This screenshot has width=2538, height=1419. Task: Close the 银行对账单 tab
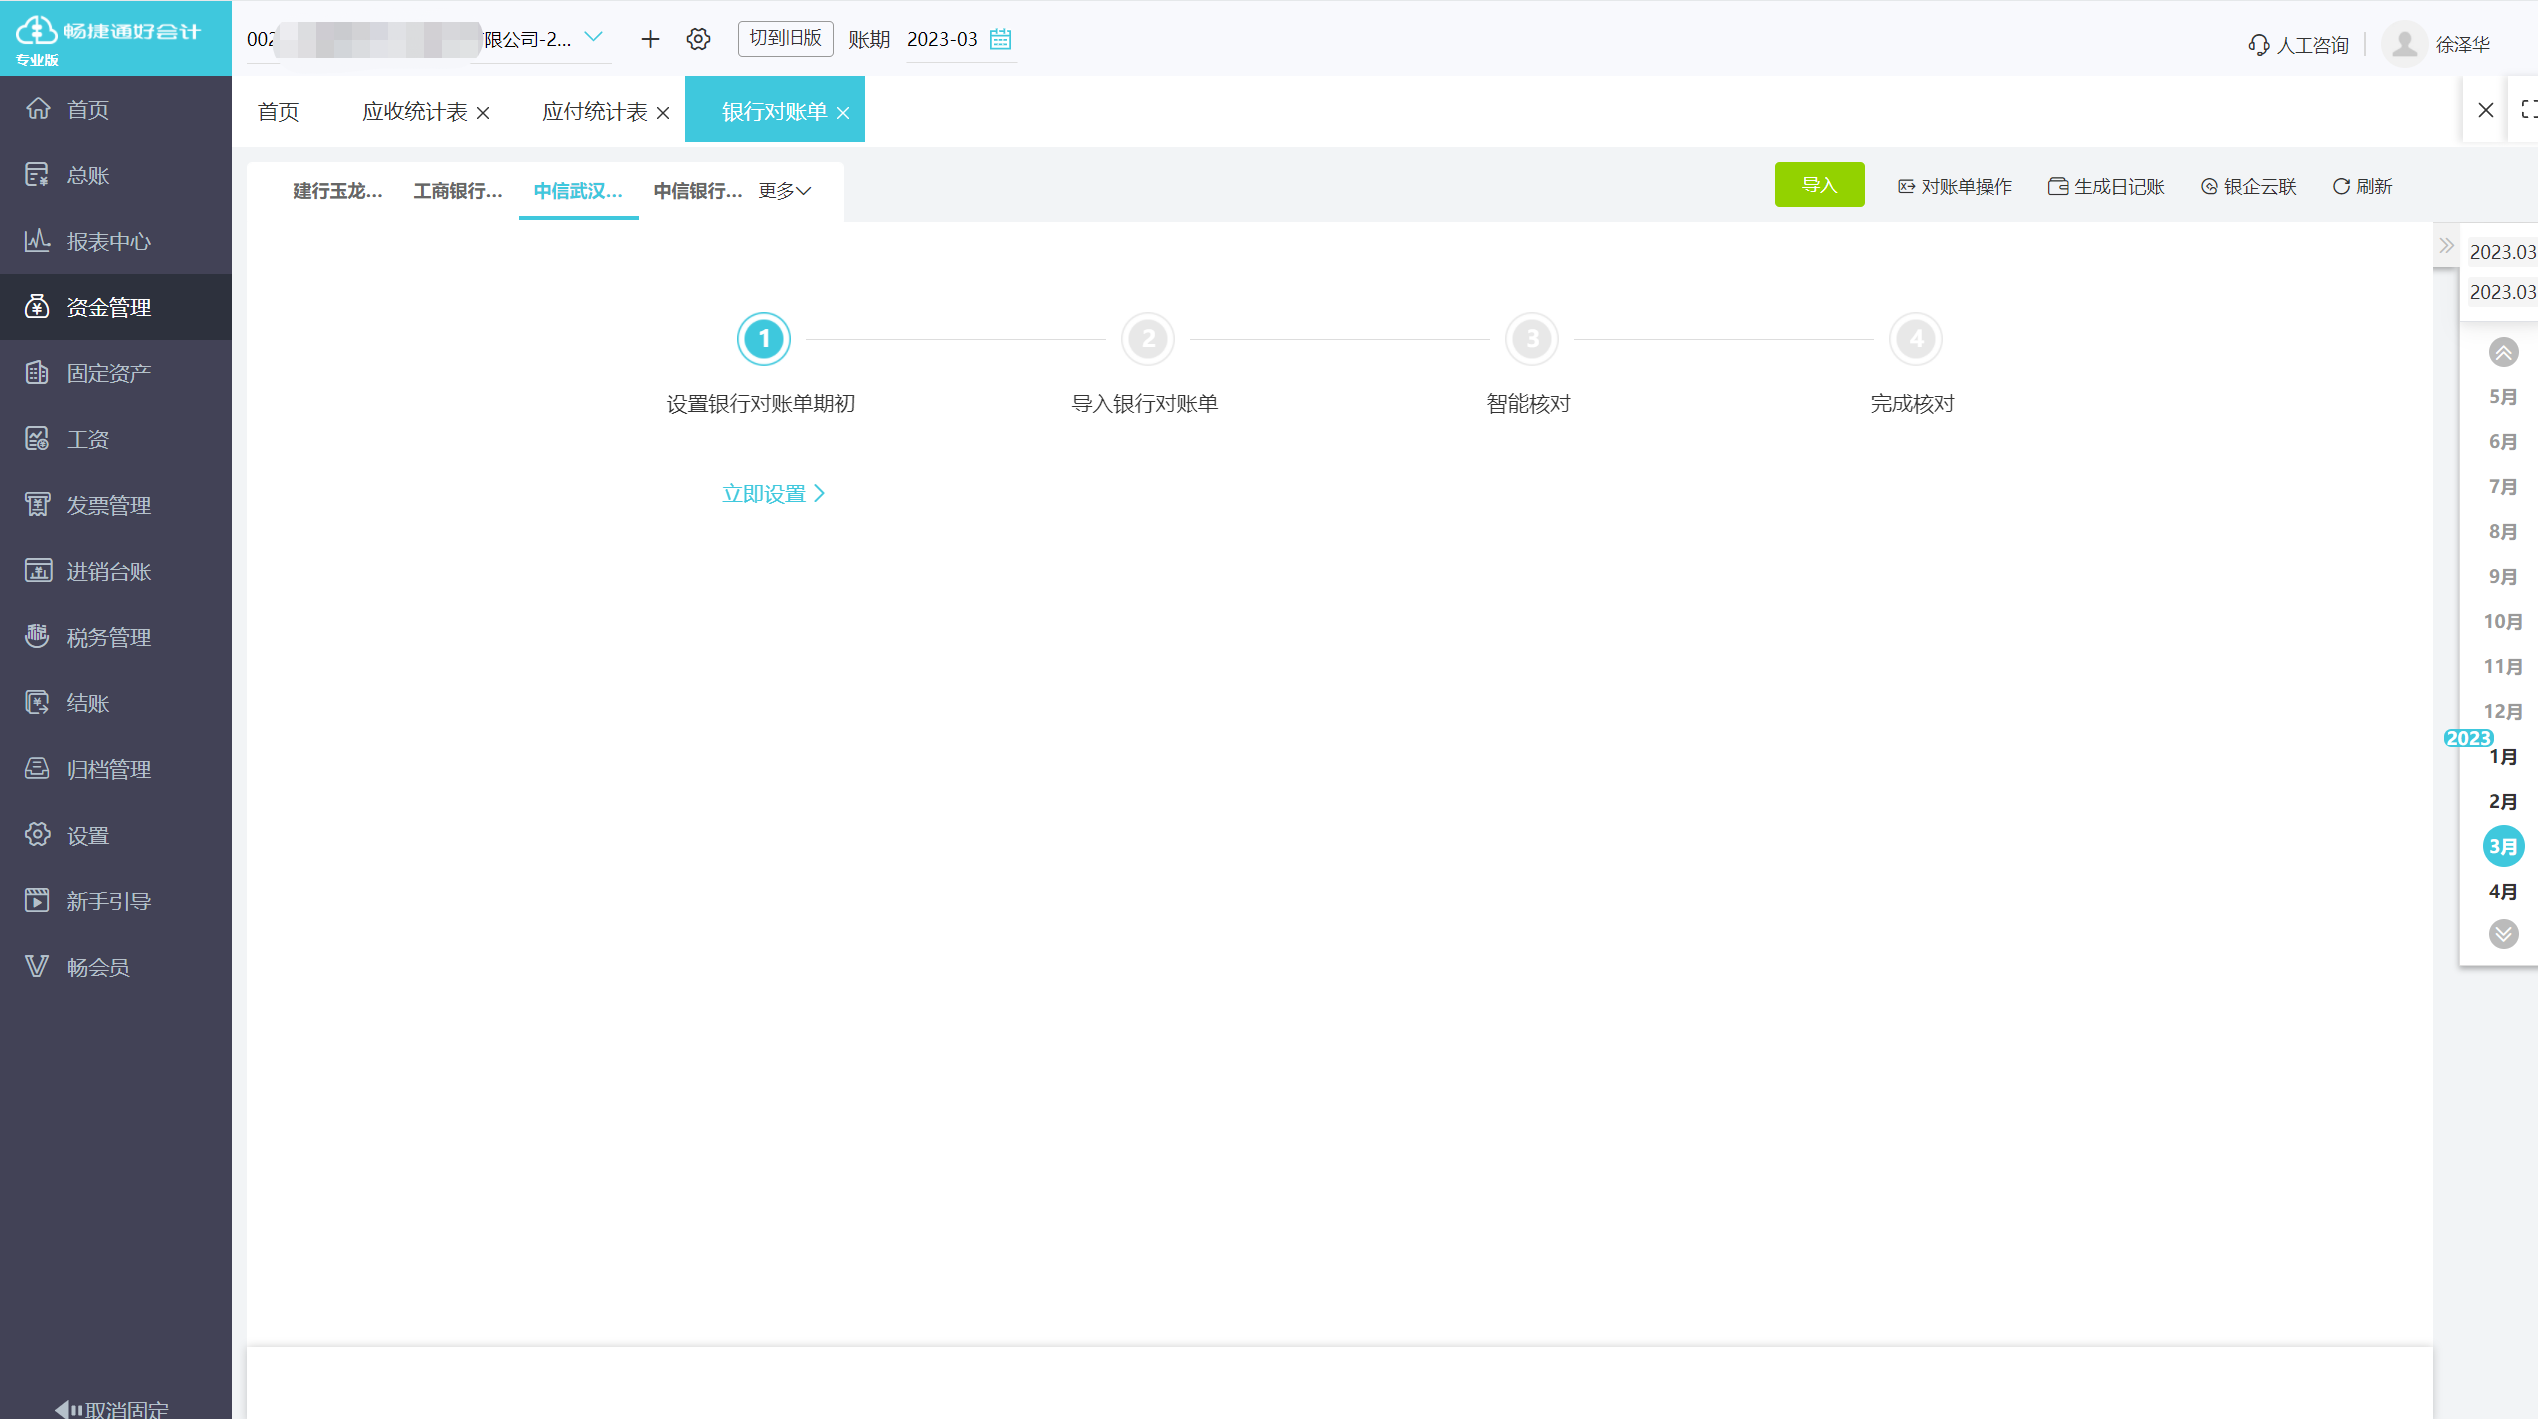pyautogui.click(x=845, y=112)
